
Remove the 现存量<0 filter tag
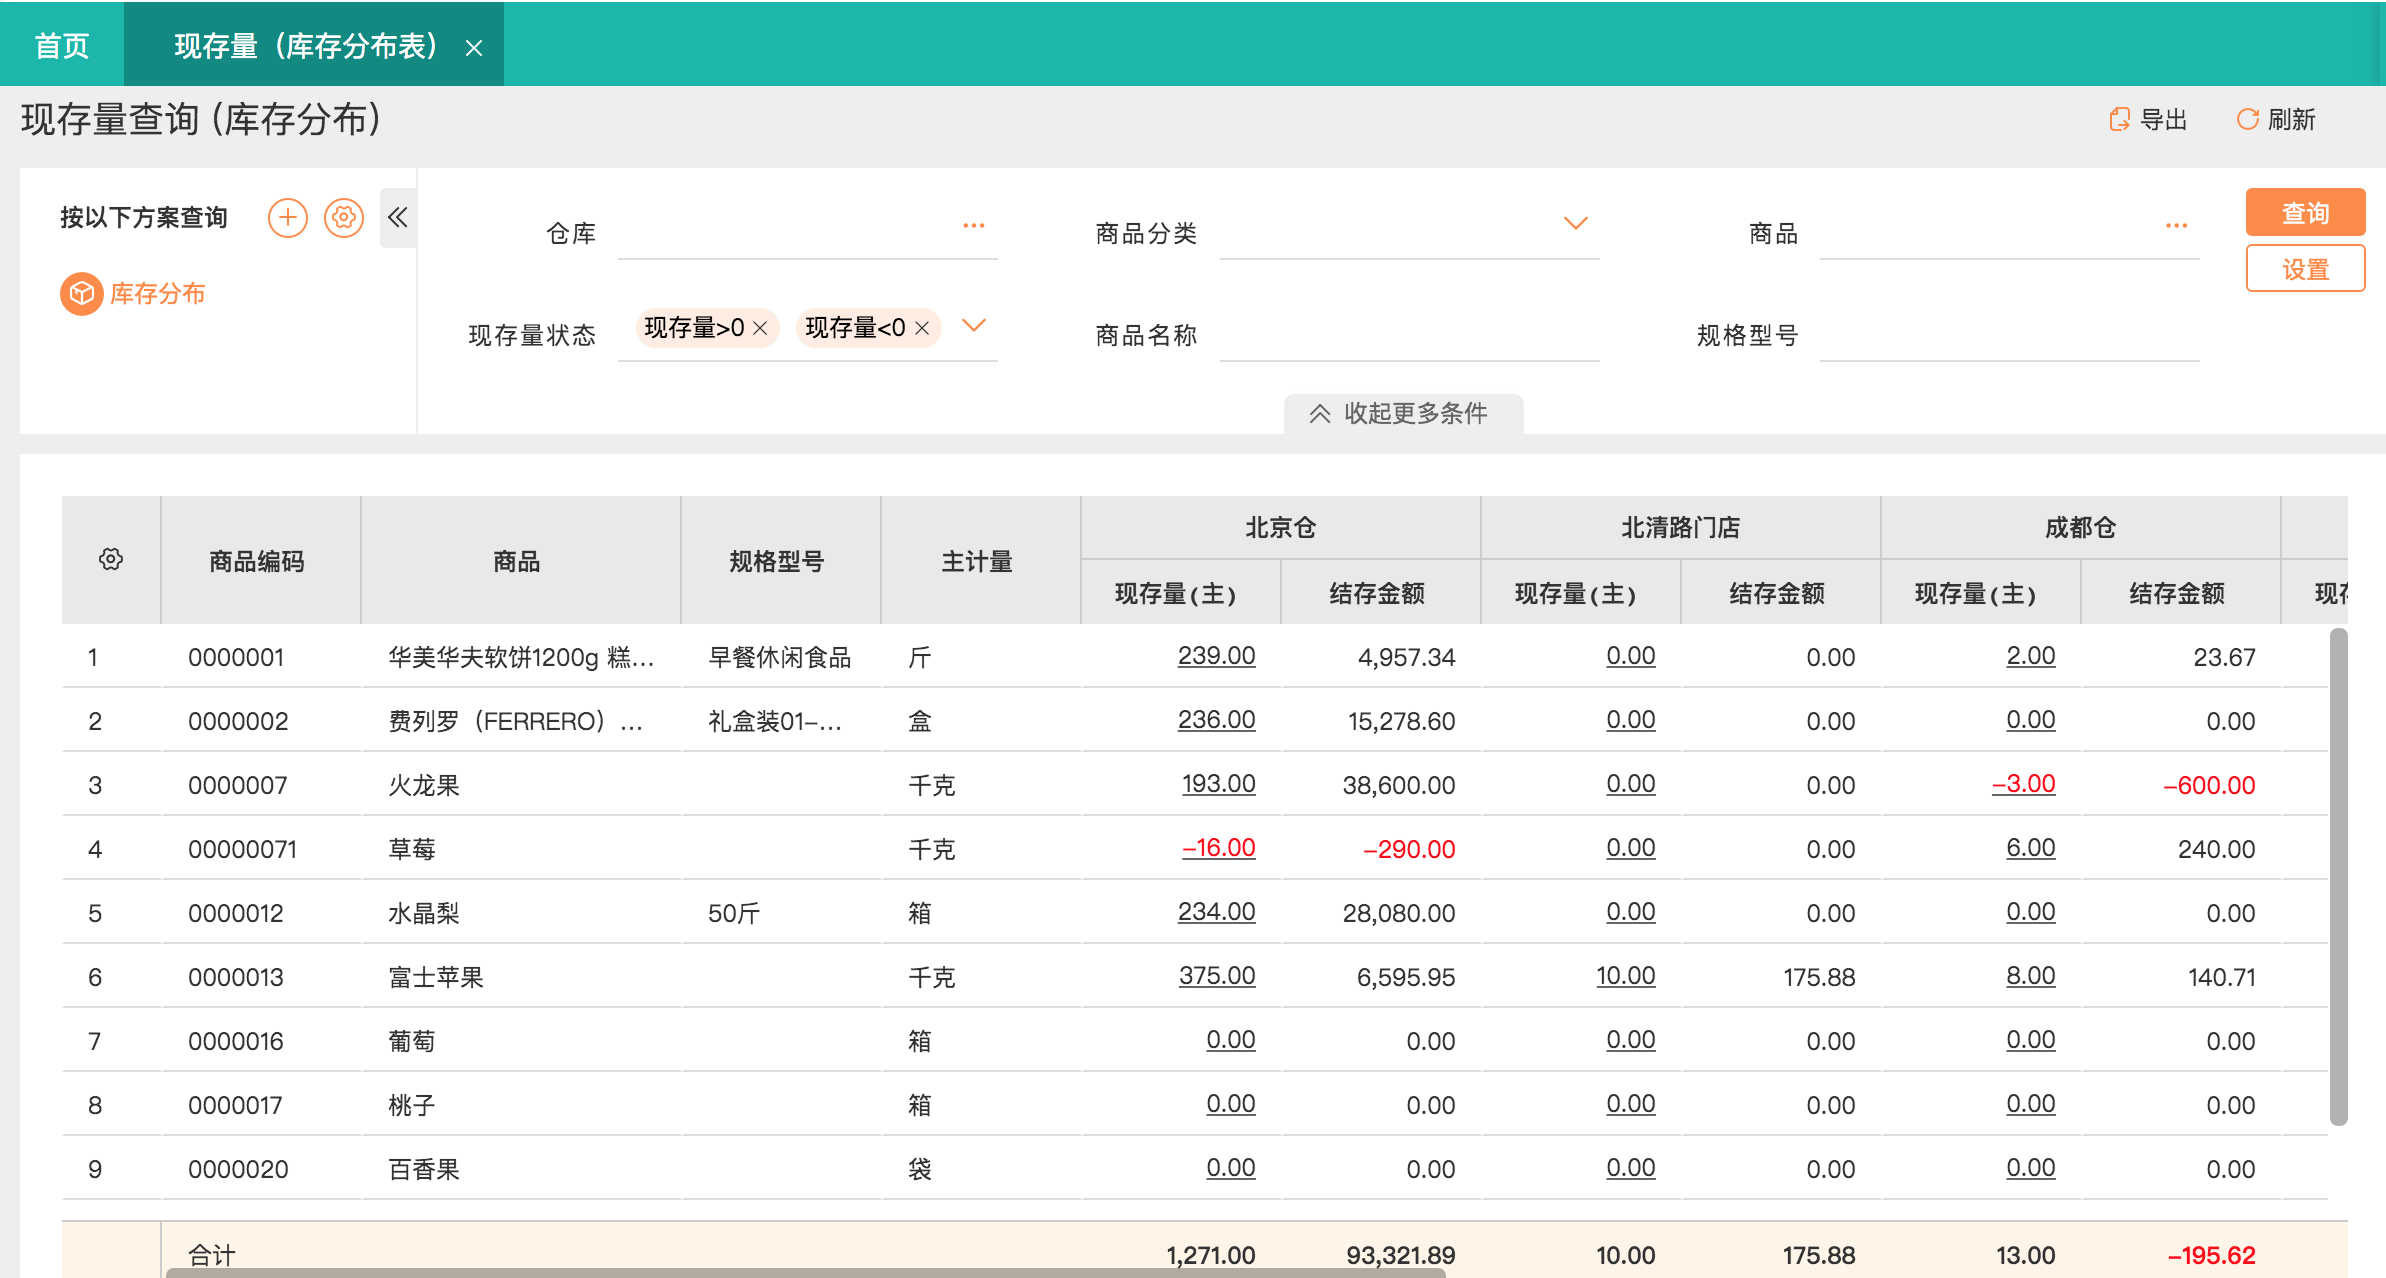pyautogui.click(x=922, y=328)
